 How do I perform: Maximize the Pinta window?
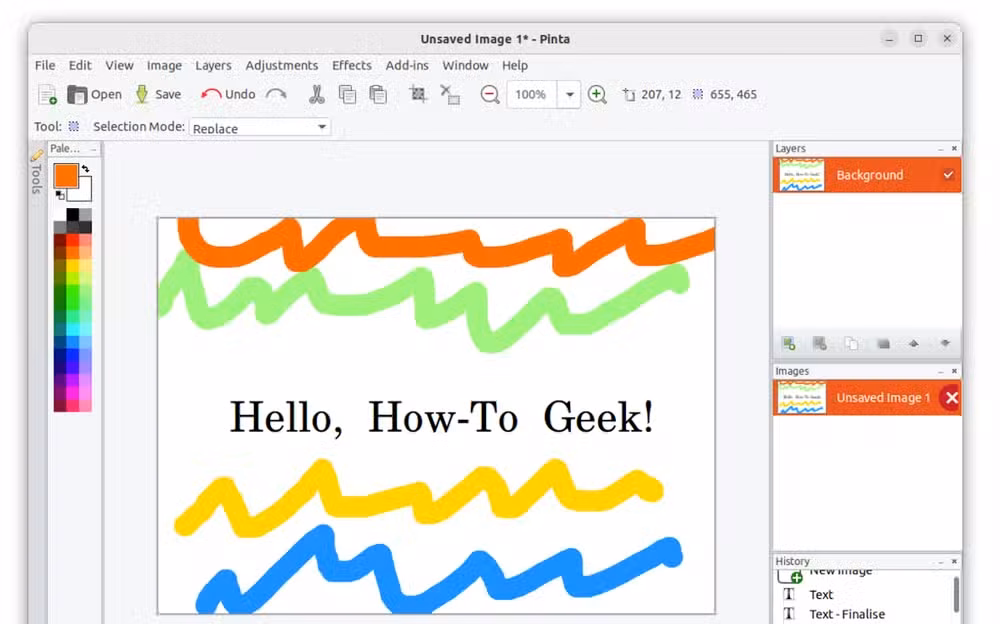point(918,38)
